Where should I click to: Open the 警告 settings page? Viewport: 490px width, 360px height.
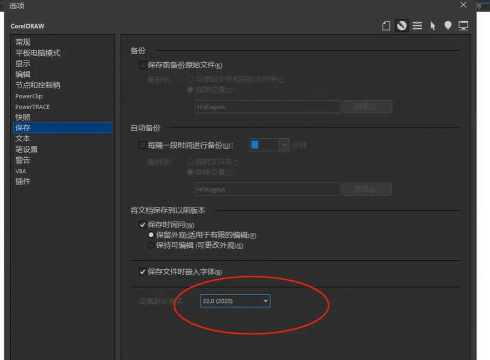click(x=23, y=160)
